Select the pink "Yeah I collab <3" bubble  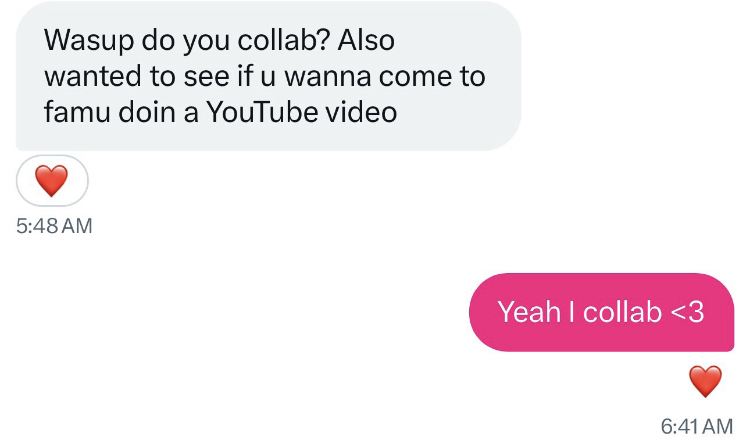pos(601,312)
